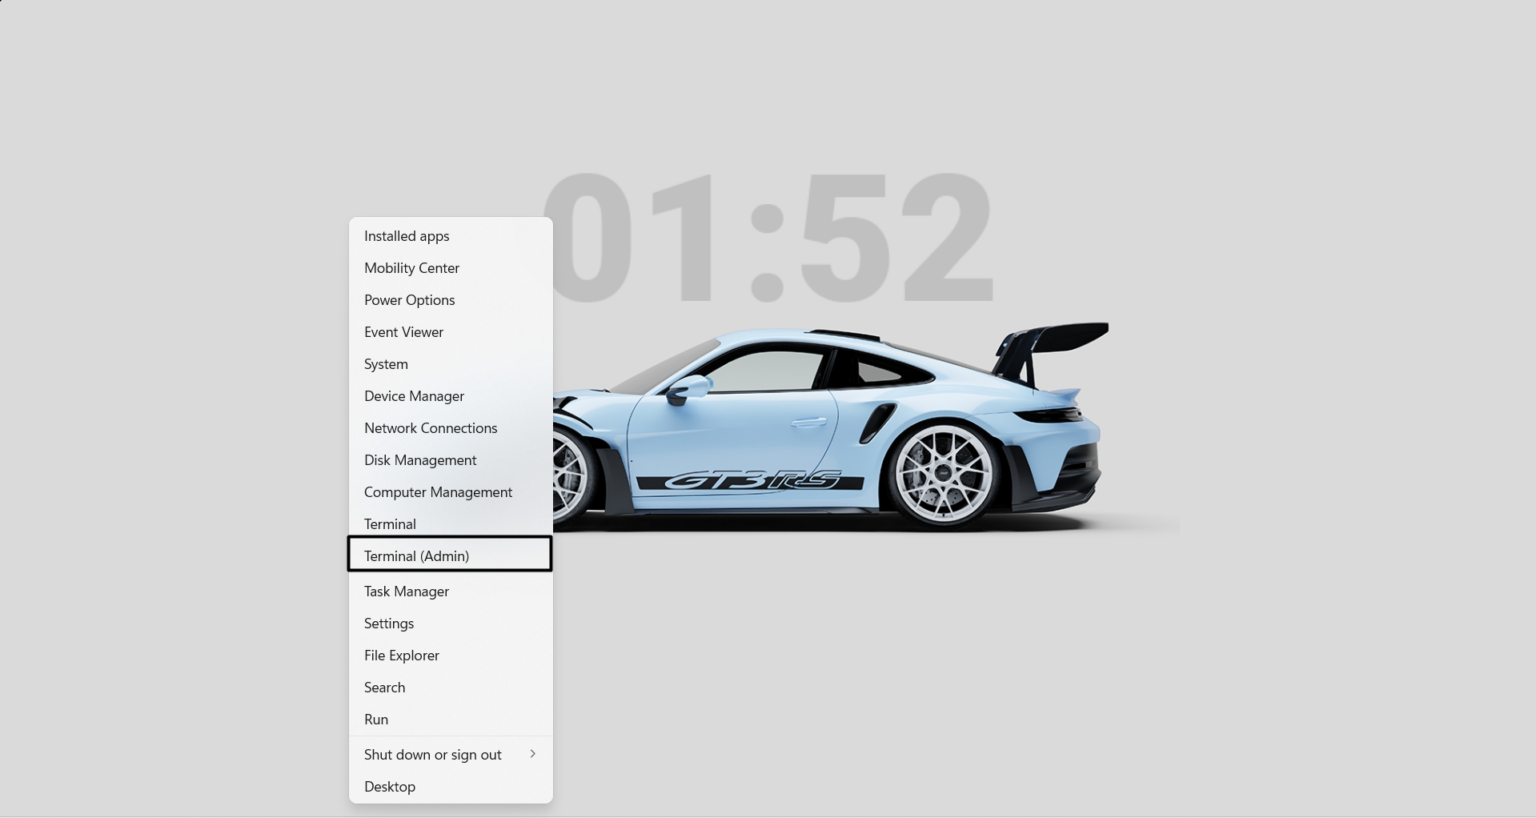Open Power Options
This screenshot has height=818, width=1536.
410,300
